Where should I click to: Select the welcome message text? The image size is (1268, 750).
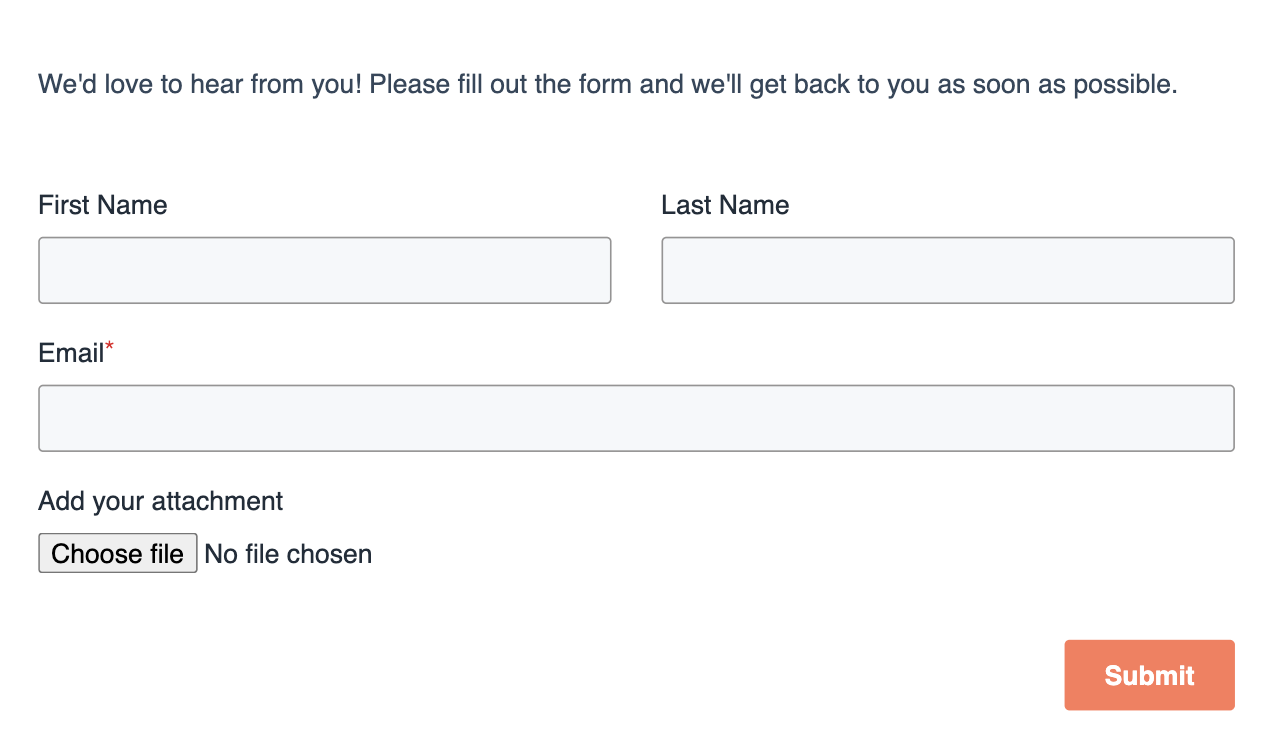pyautogui.click(x=608, y=84)
